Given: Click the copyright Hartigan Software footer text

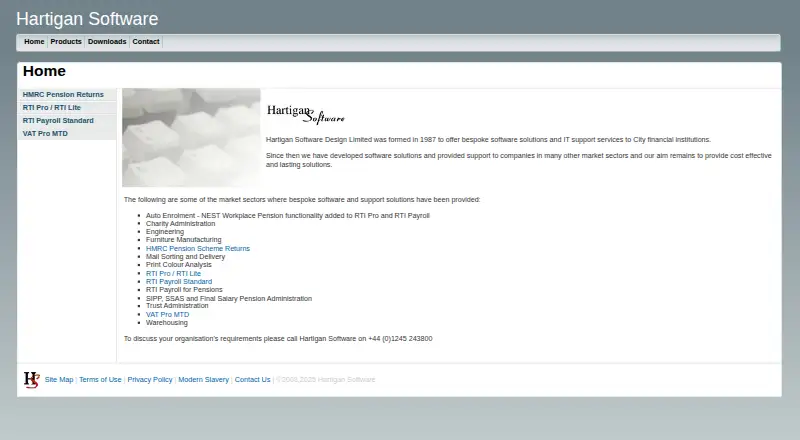Looking at the screenshot, I should coord(326,380).
